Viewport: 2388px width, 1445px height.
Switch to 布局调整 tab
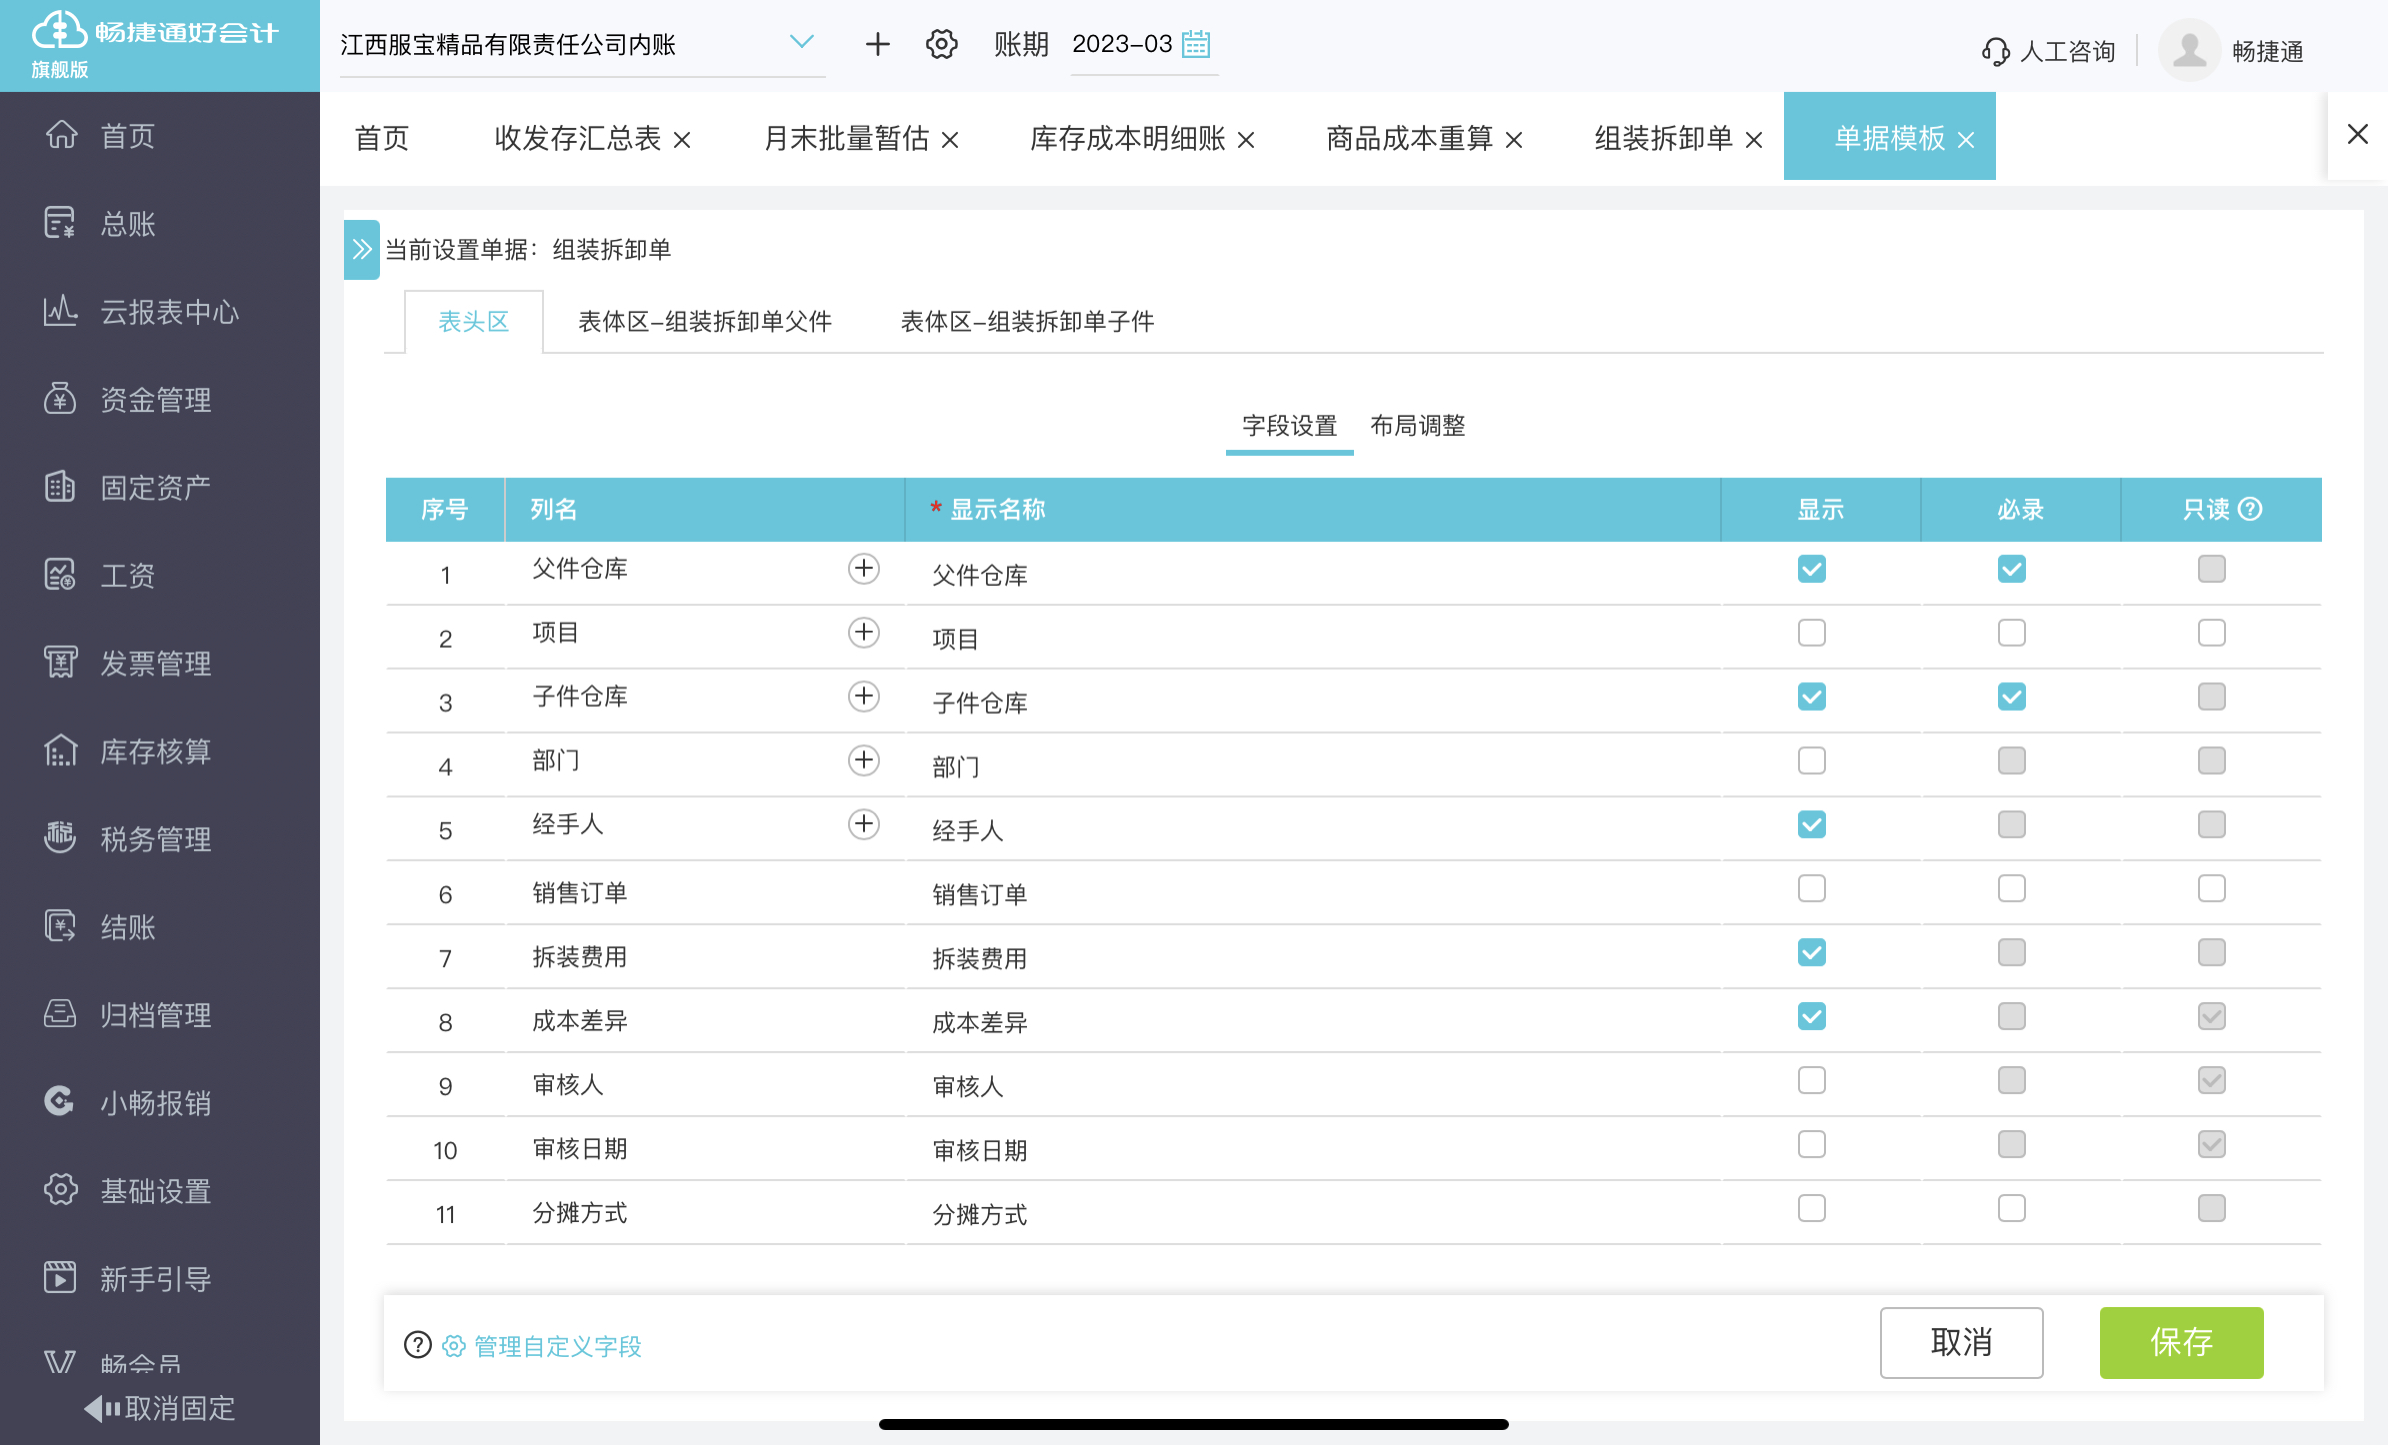point(1419,425)
